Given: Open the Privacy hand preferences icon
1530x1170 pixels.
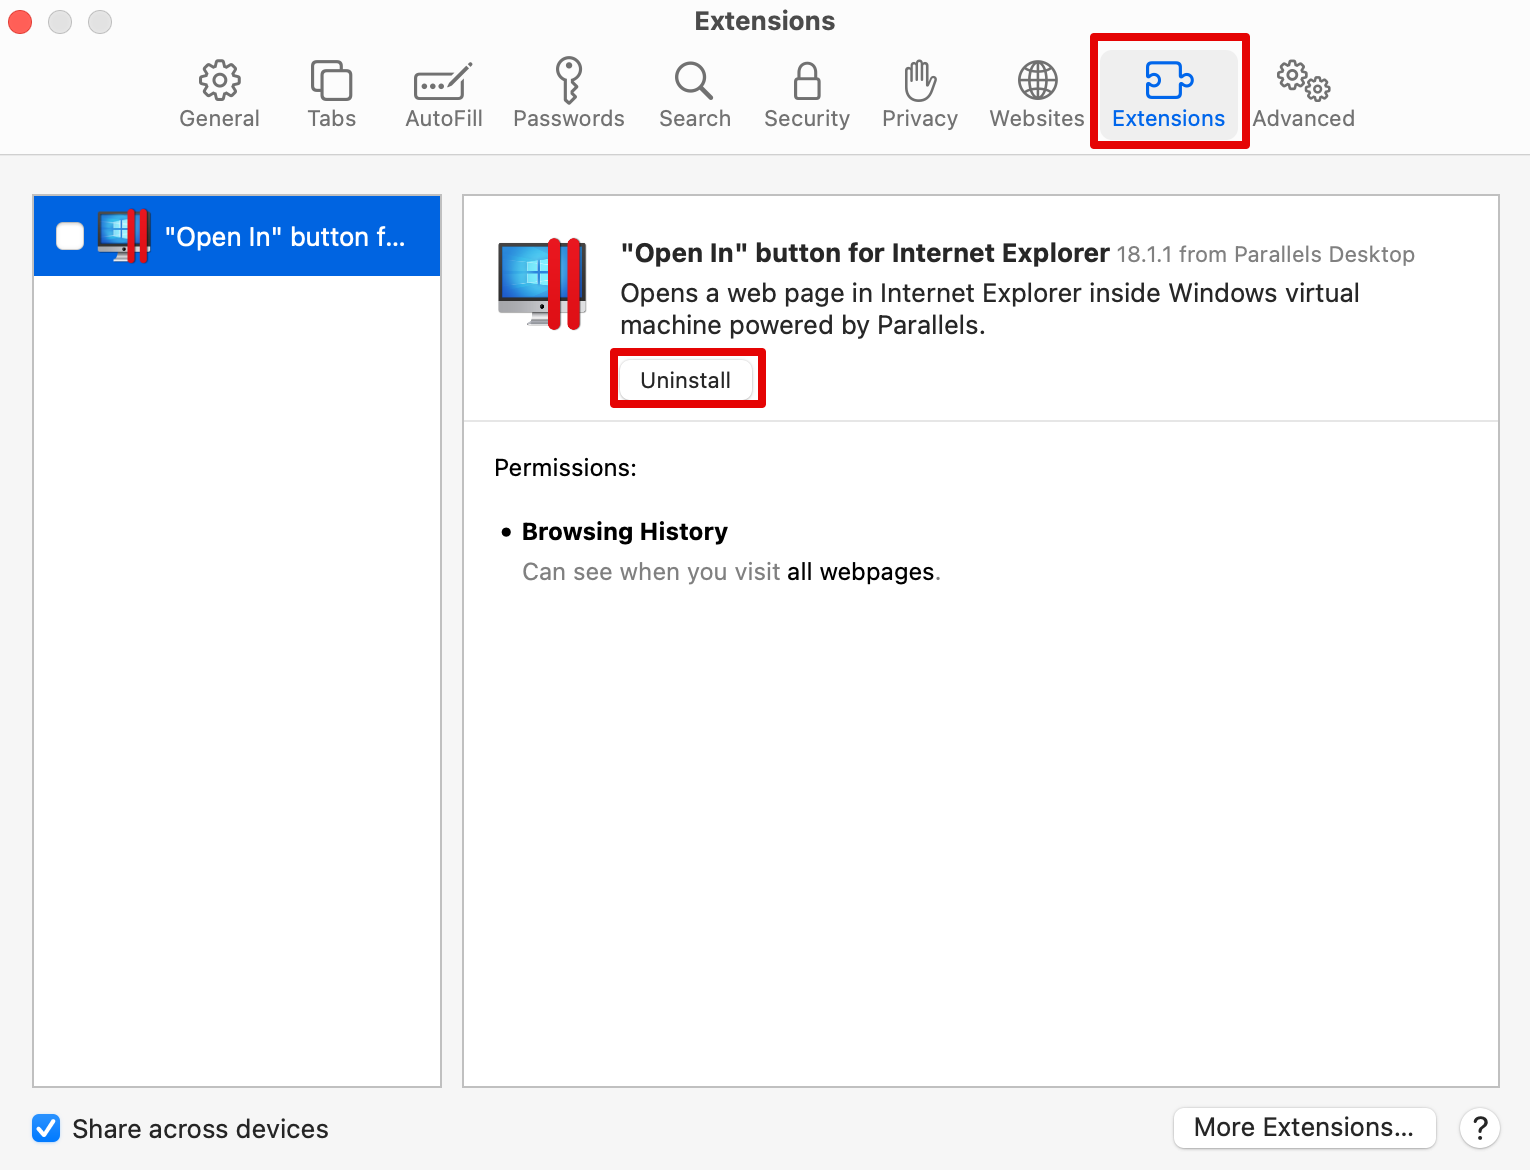Looking at the screenshot, I should click(918, 92).
